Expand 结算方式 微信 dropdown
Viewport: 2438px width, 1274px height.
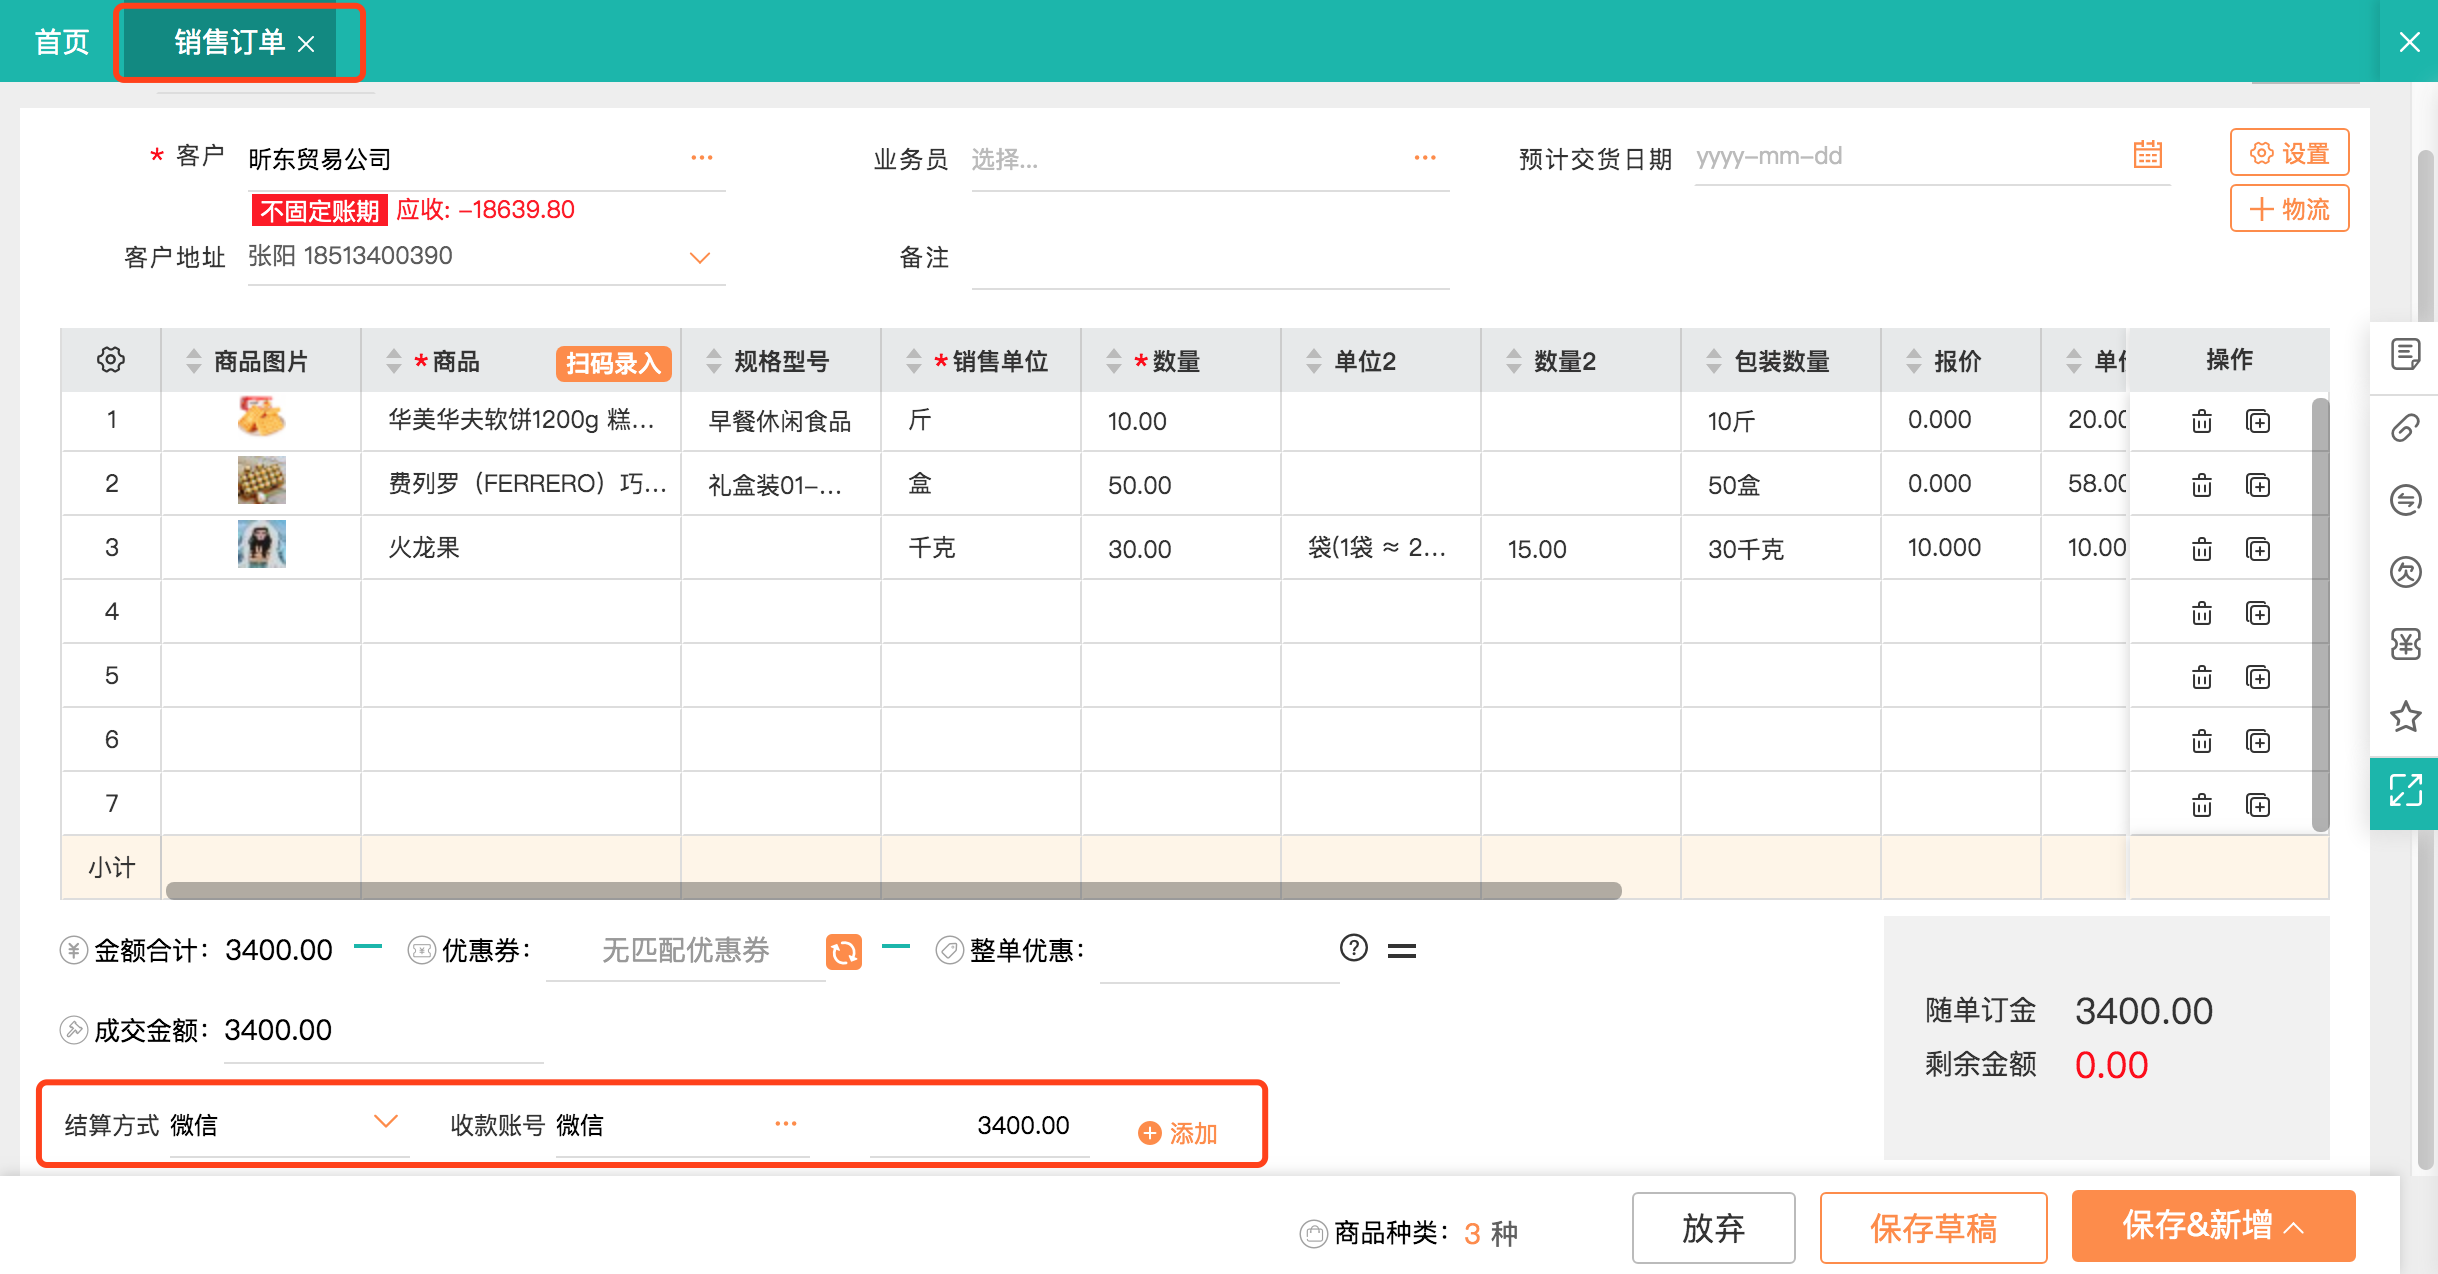tap(382, 1126)
